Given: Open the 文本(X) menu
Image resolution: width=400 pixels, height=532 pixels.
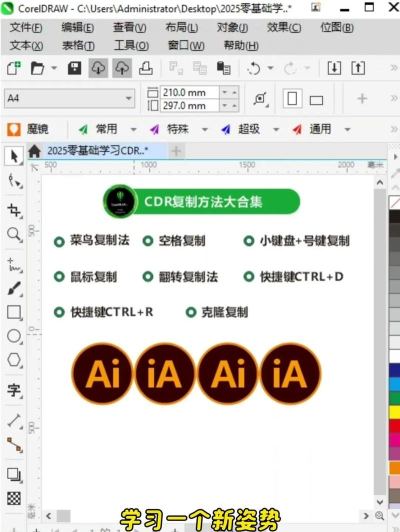Looking at the screenshot, I should (x=26, y=45).
